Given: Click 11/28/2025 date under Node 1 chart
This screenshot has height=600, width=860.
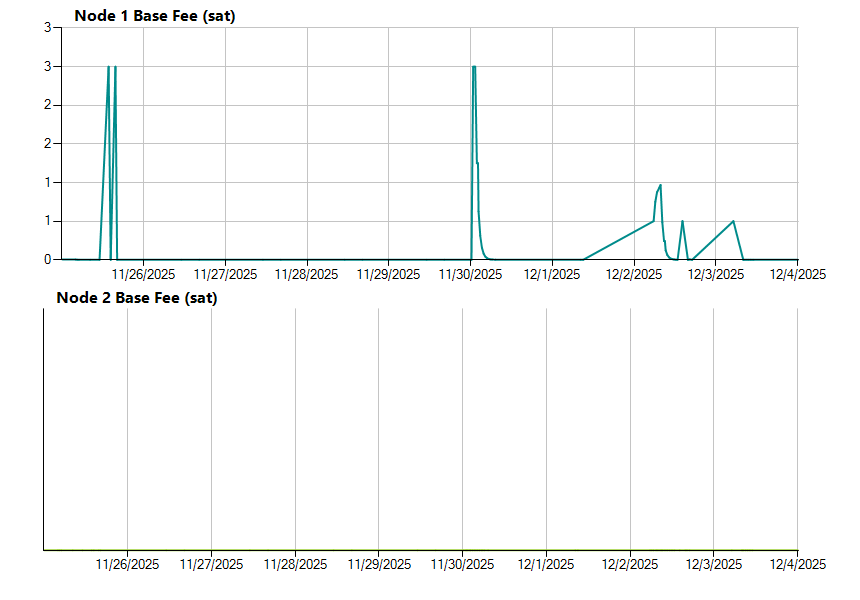Looking at the screenshot, I should 306,274.
